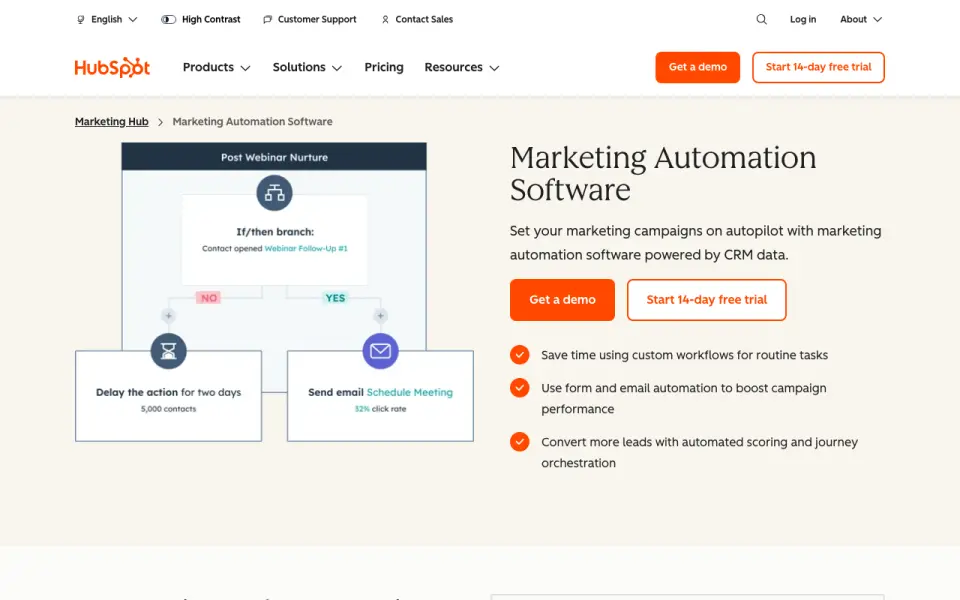Click the plus node under NO branch
This screenshot has height=600, width=960.
pos(168,316)
